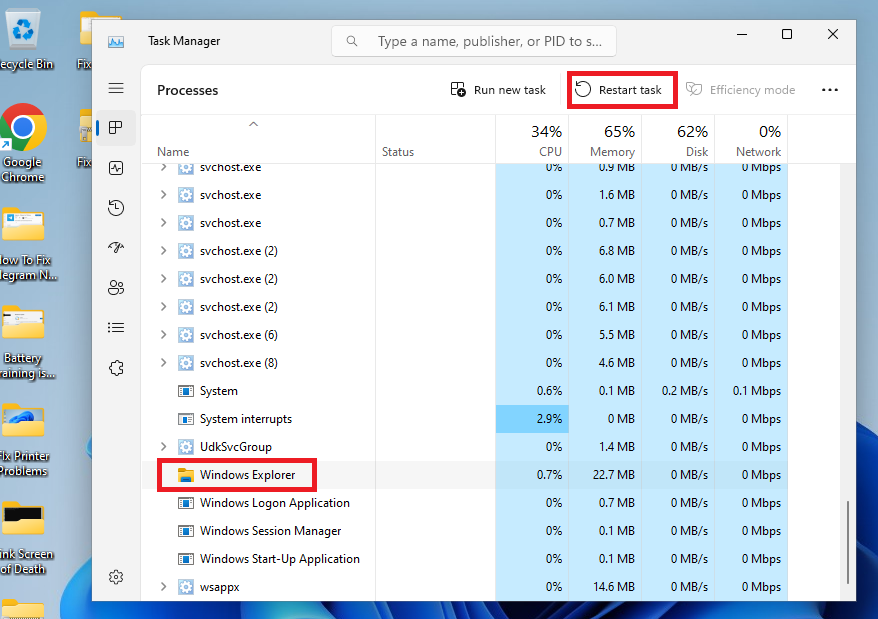
Task: Click the 0.1 Mbps network value
Action: [756, 391]
